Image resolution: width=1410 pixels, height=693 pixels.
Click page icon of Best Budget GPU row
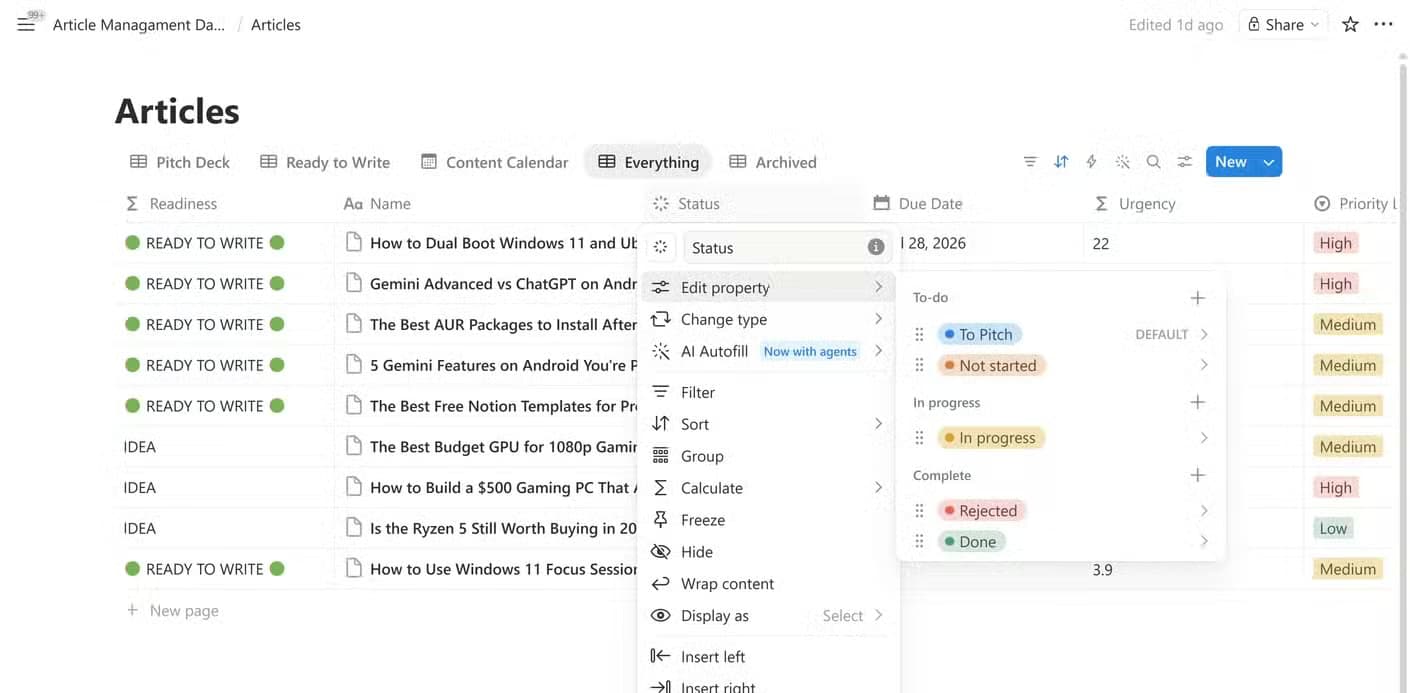[x=353, y=446]
